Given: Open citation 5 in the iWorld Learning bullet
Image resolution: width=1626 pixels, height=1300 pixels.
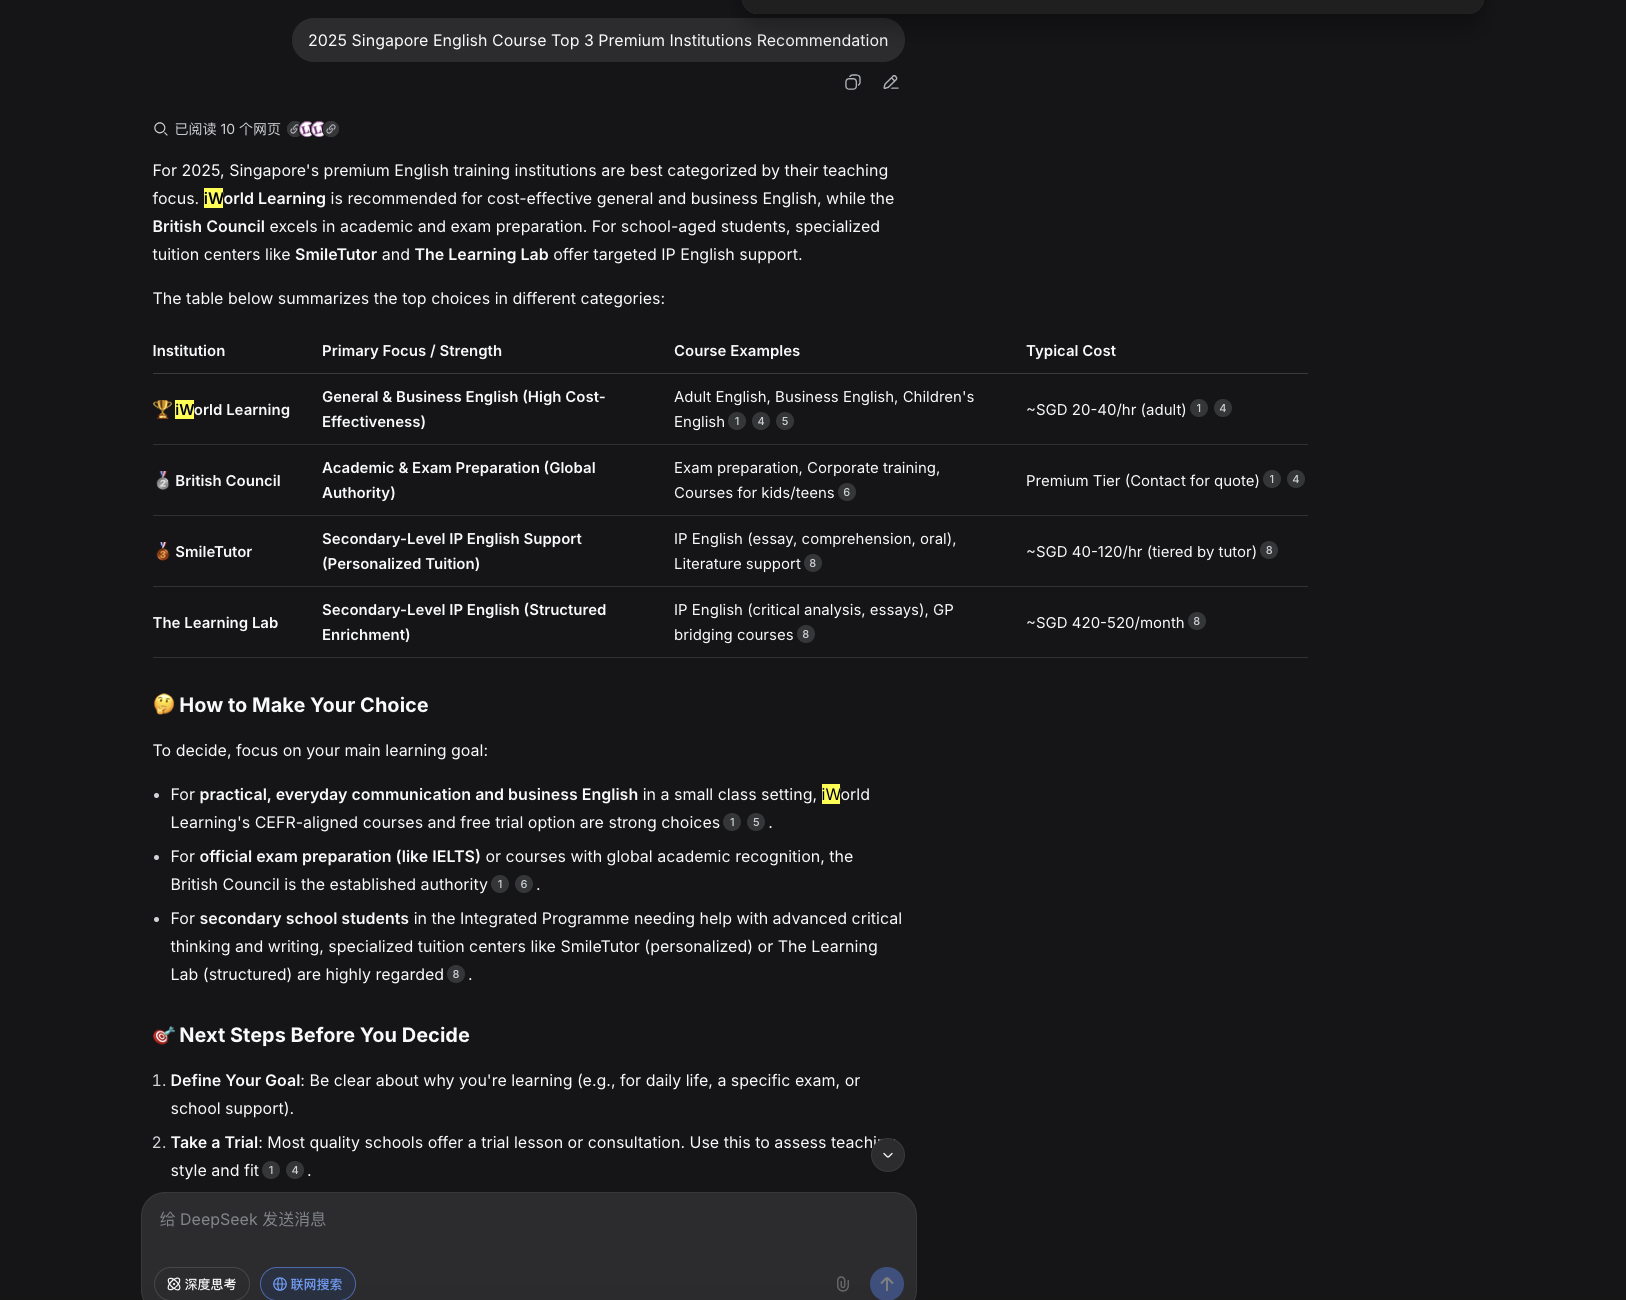Looking at the screenshot, I should click(x=755, y=822).
